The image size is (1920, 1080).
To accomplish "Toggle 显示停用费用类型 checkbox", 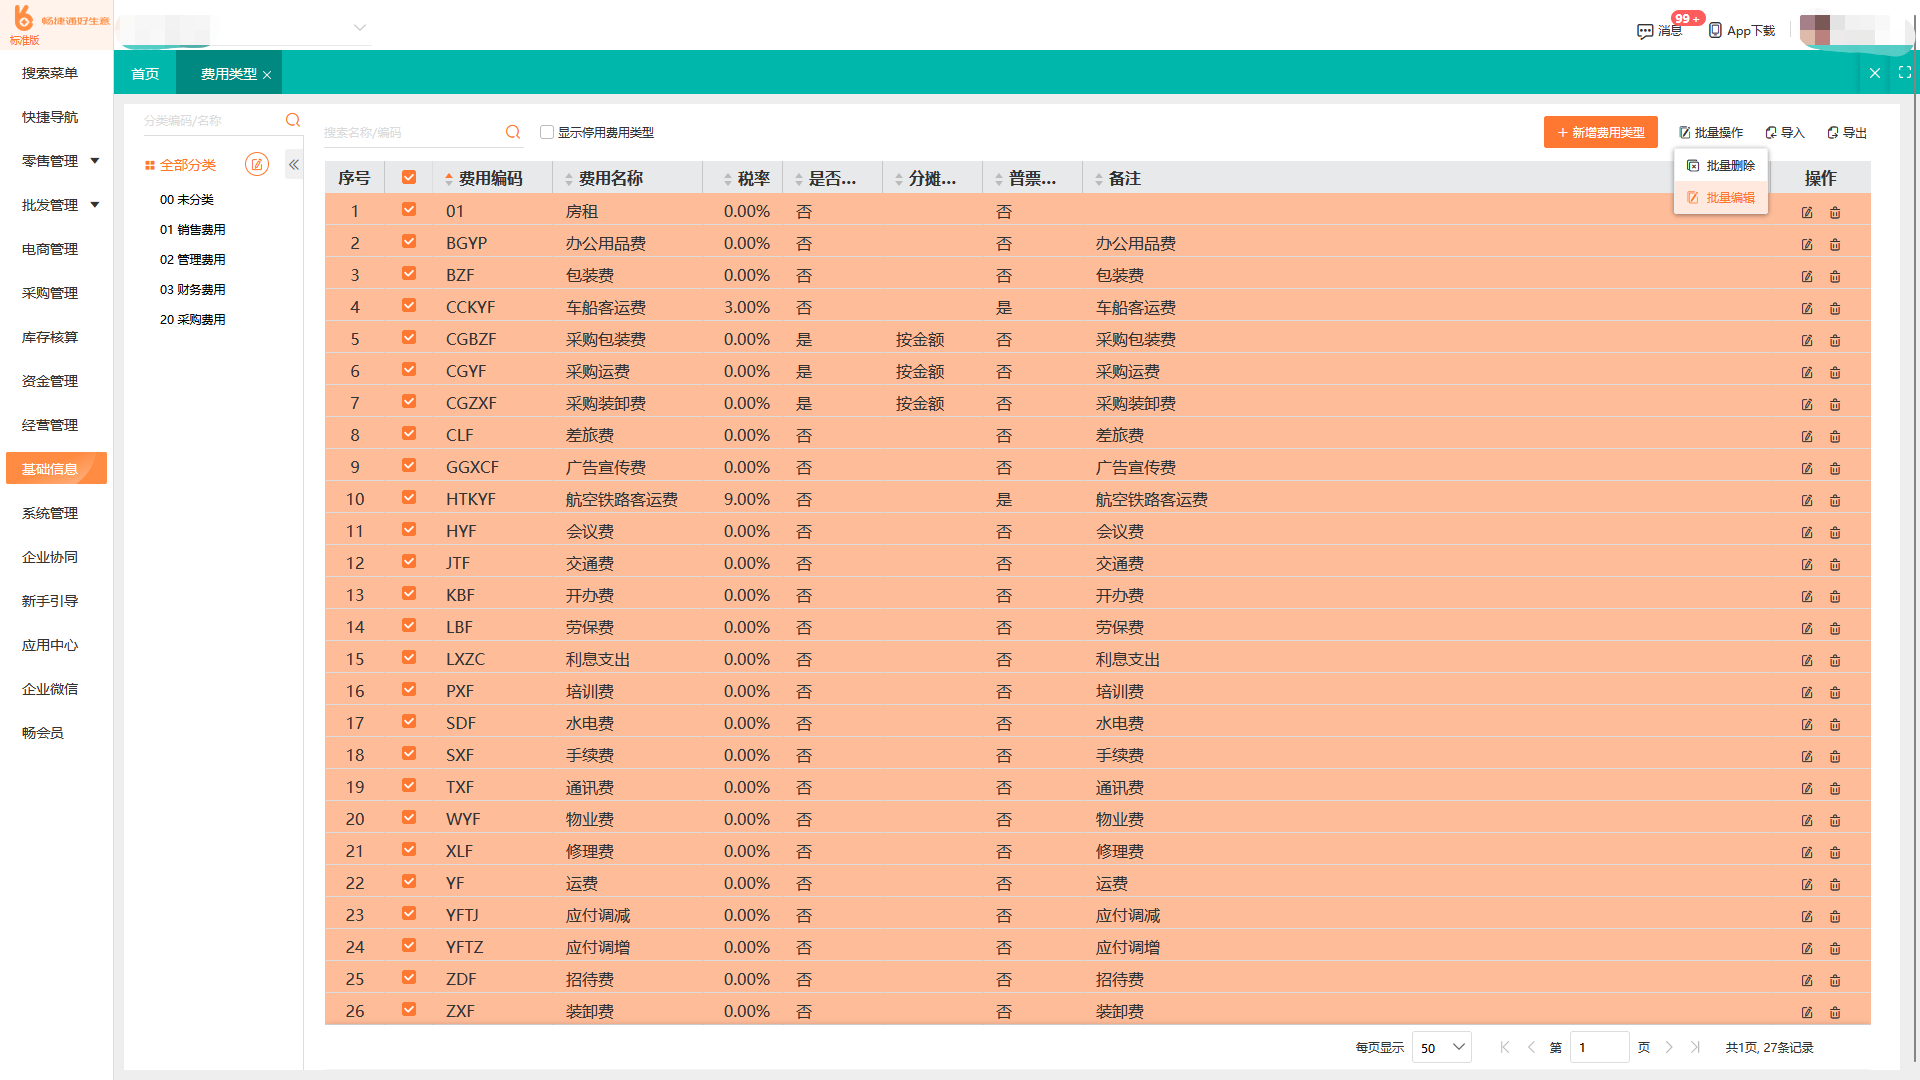I will tap(546, 131).
